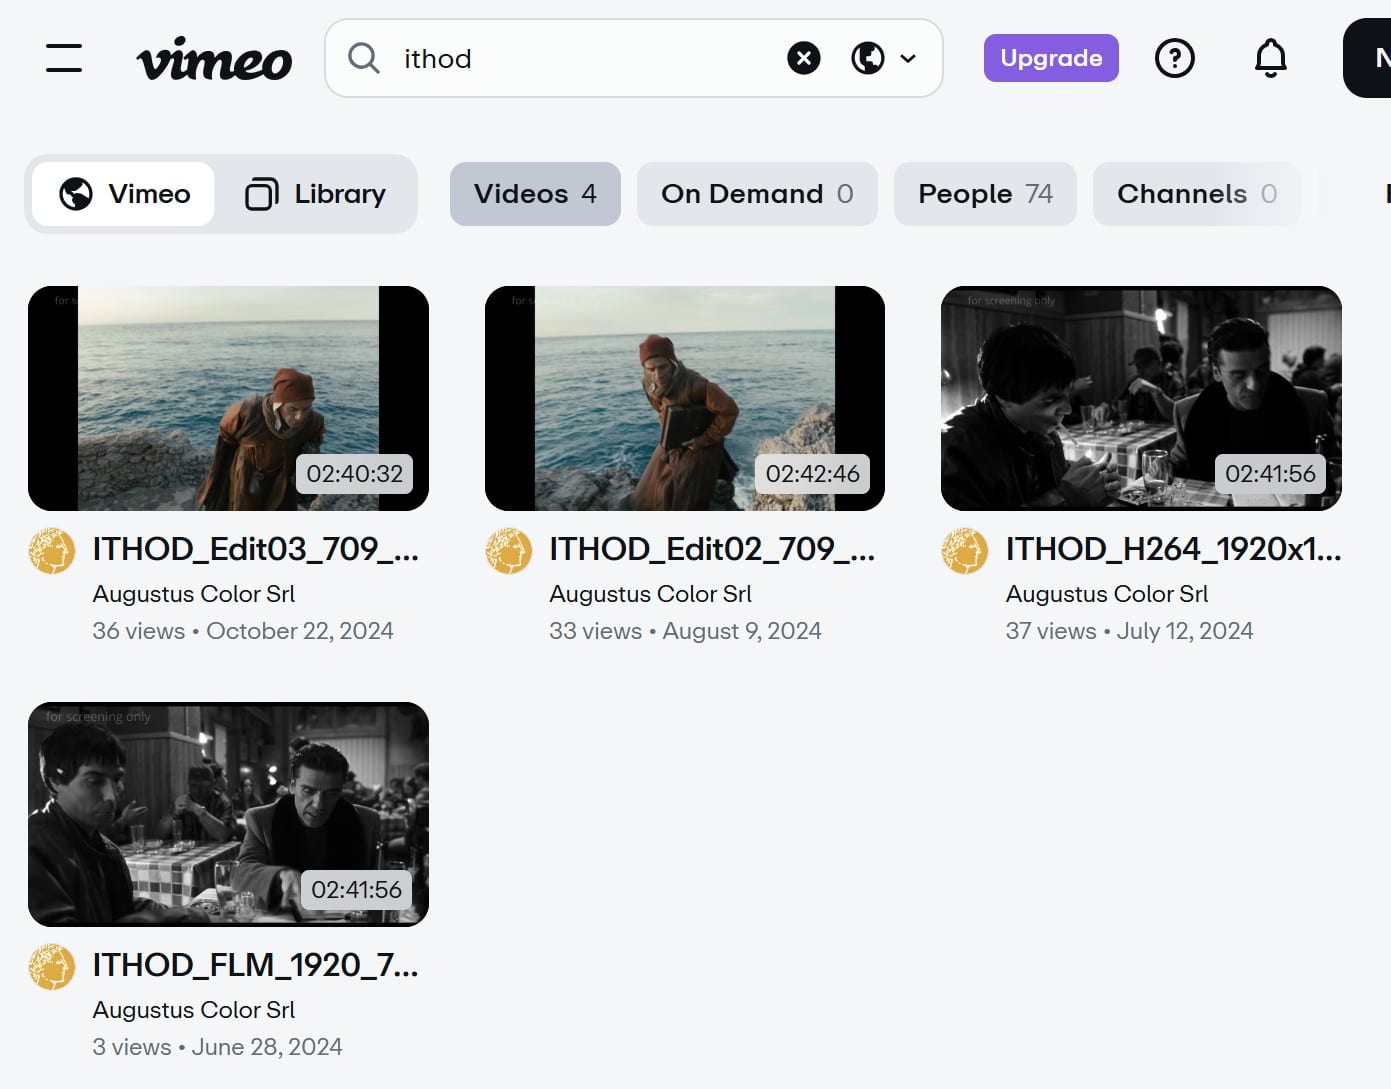Click the magnifier search icon
This screenshot has width=1391, height=1089.
click(364, 58)
